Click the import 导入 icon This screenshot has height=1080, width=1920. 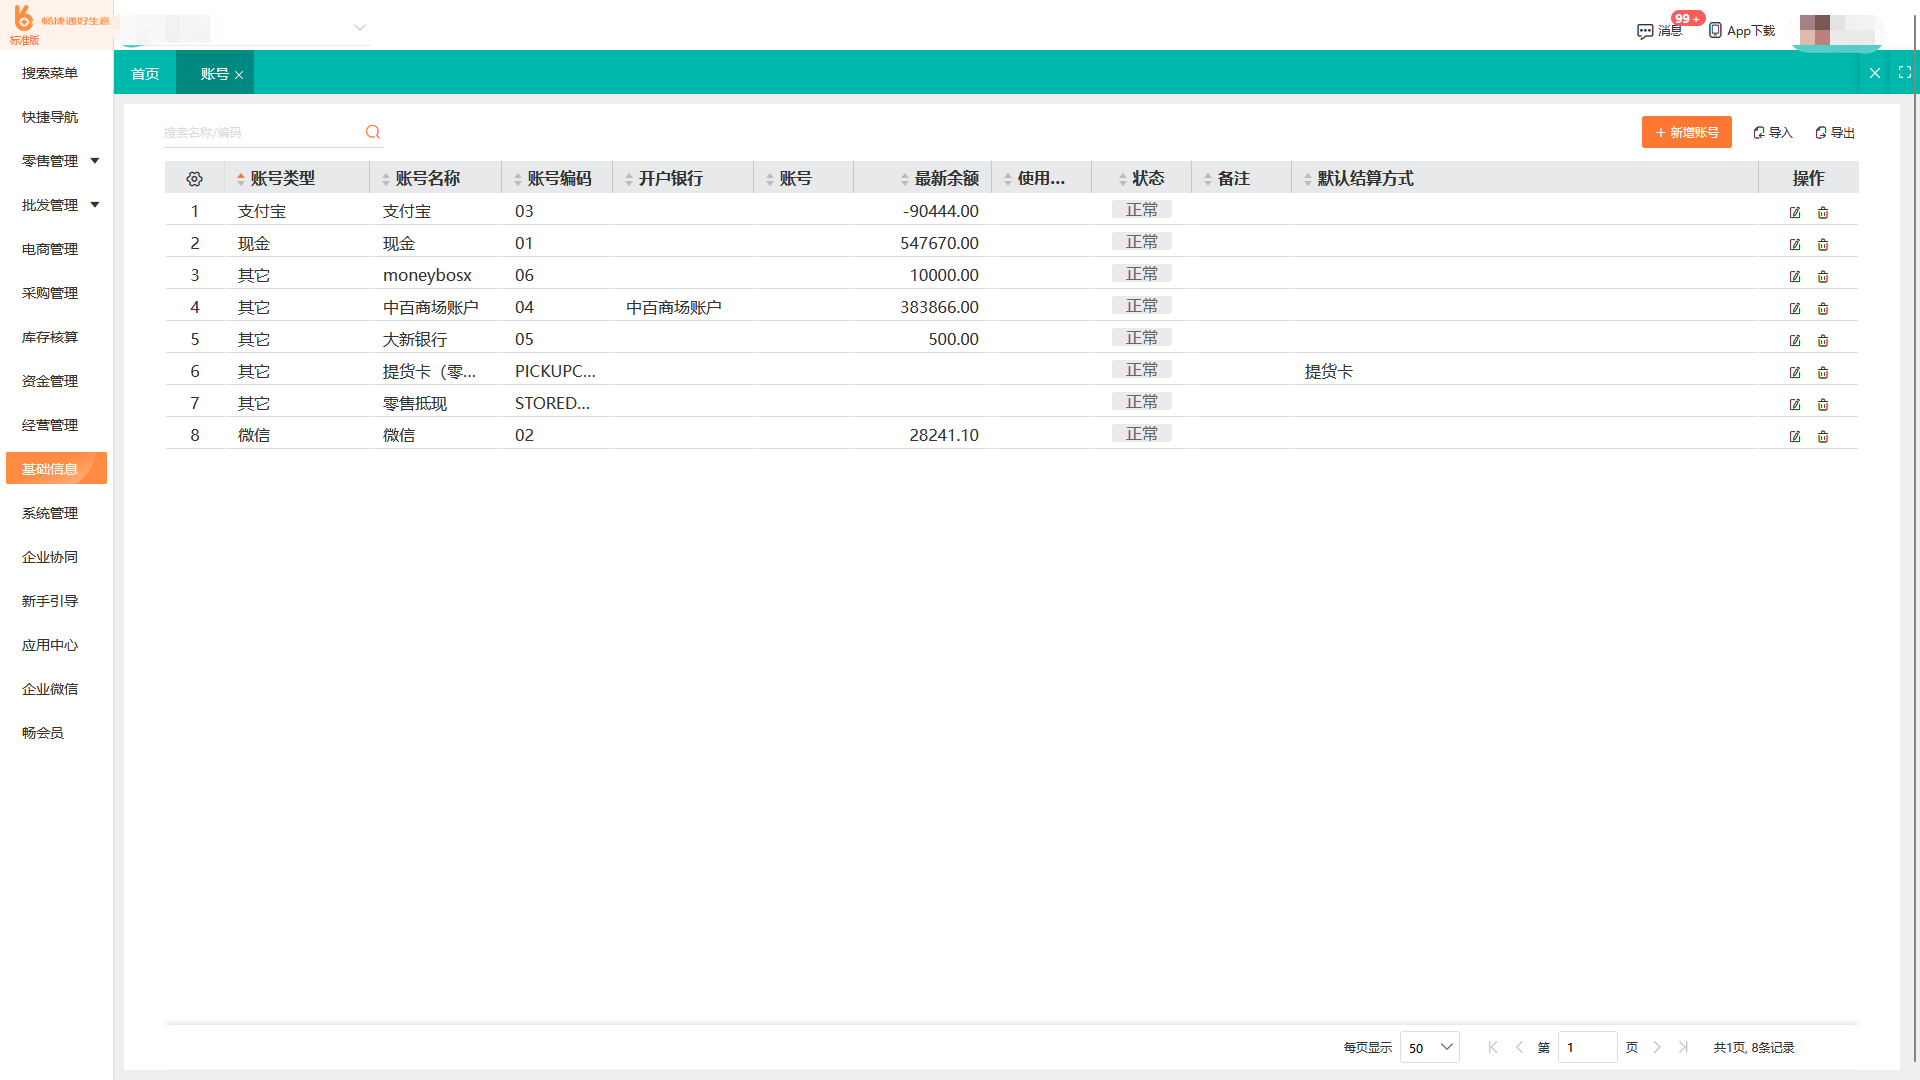(x=1775, y=132)
